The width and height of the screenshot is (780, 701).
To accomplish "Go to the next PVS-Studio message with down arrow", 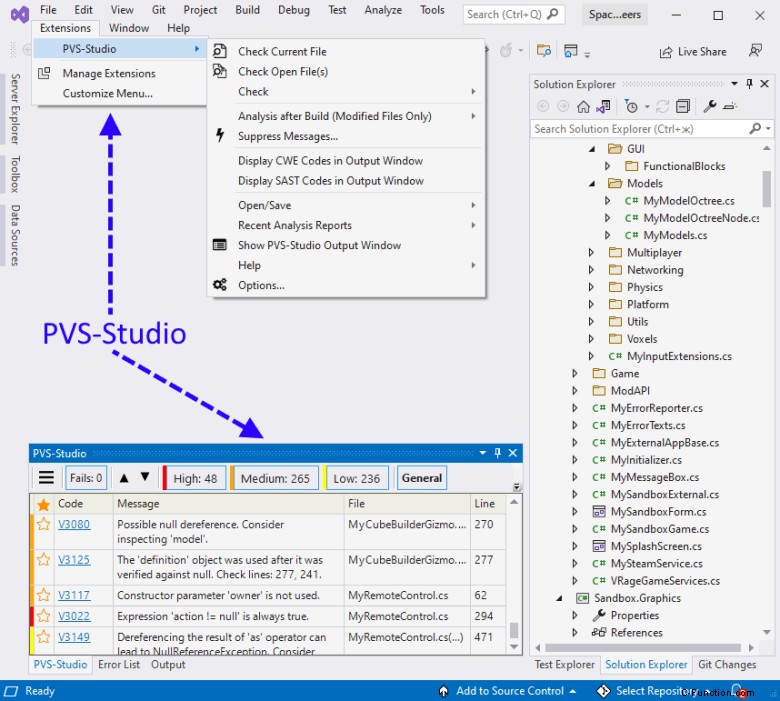I will tap(145, 478).
